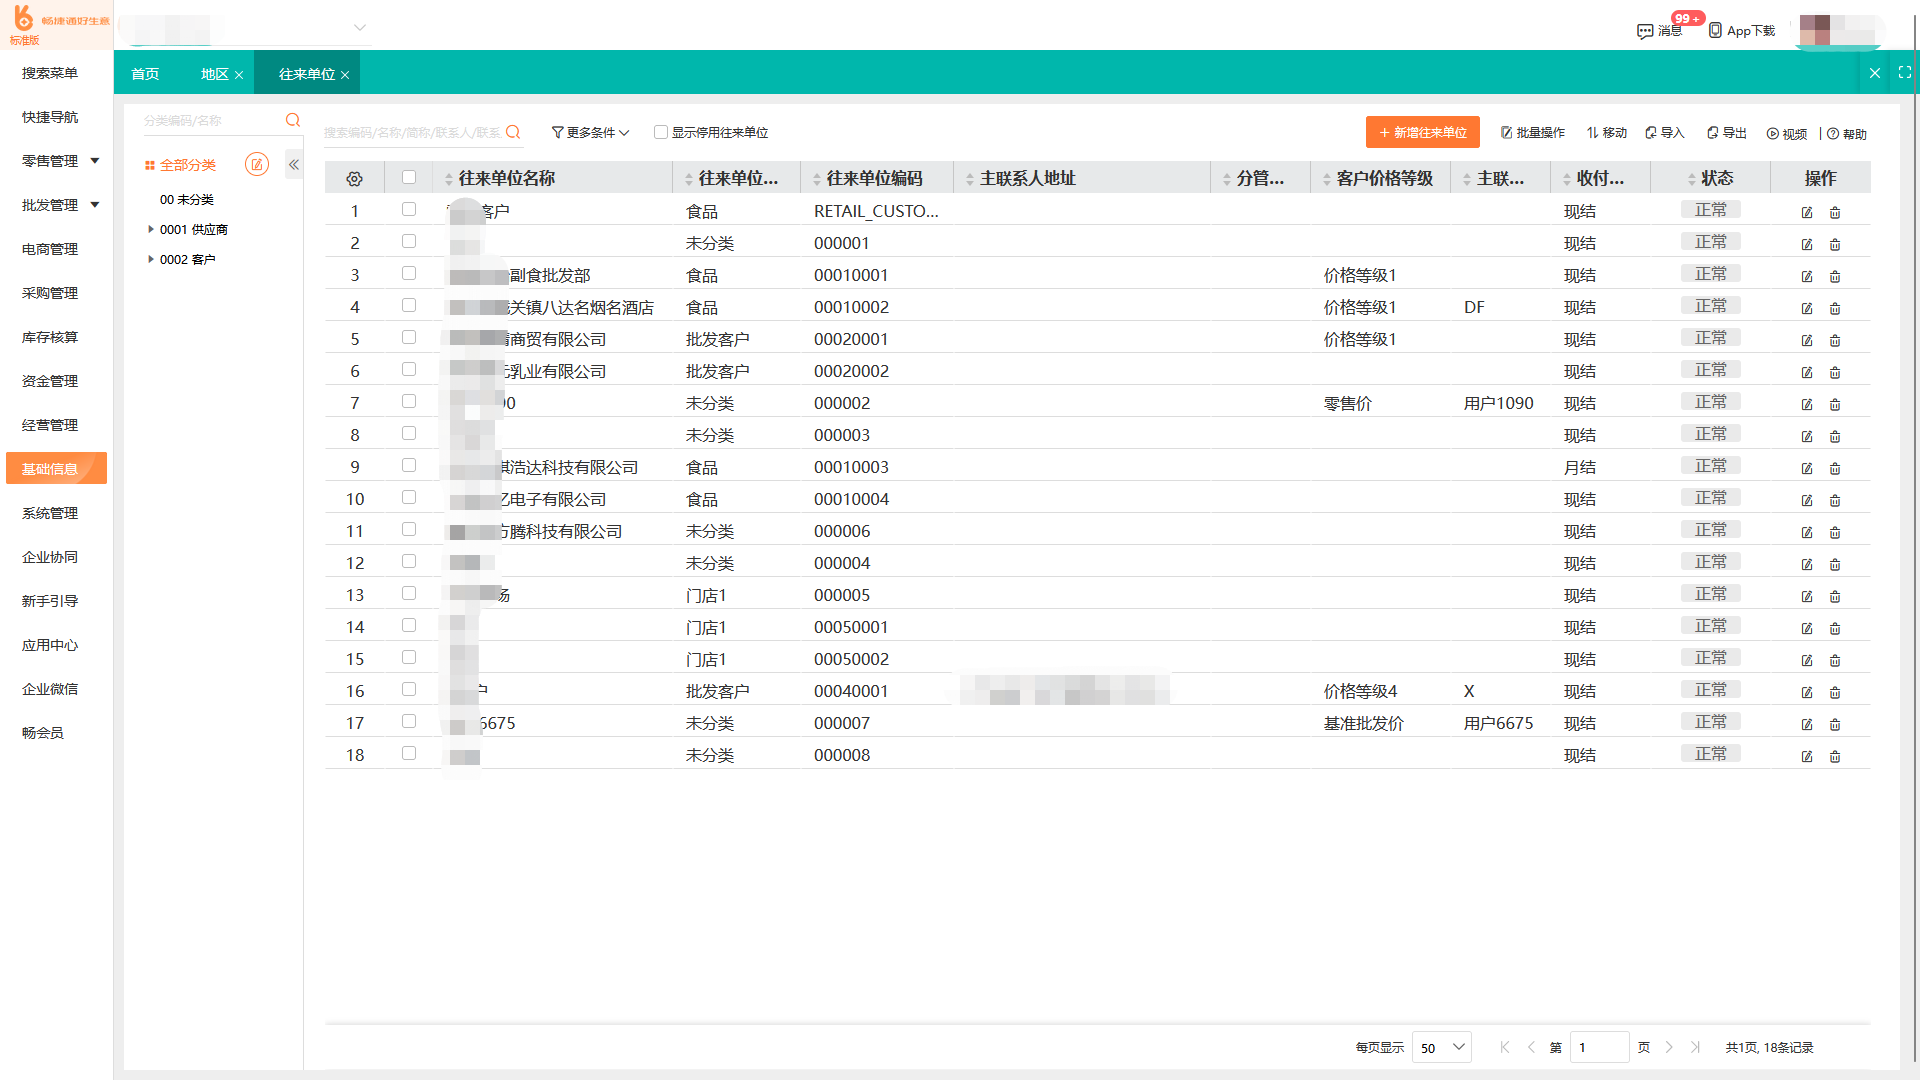Toggle 显示停用往来单位 checkbox
Viewport: 1920px width, 1080px height.
(662, 131)
